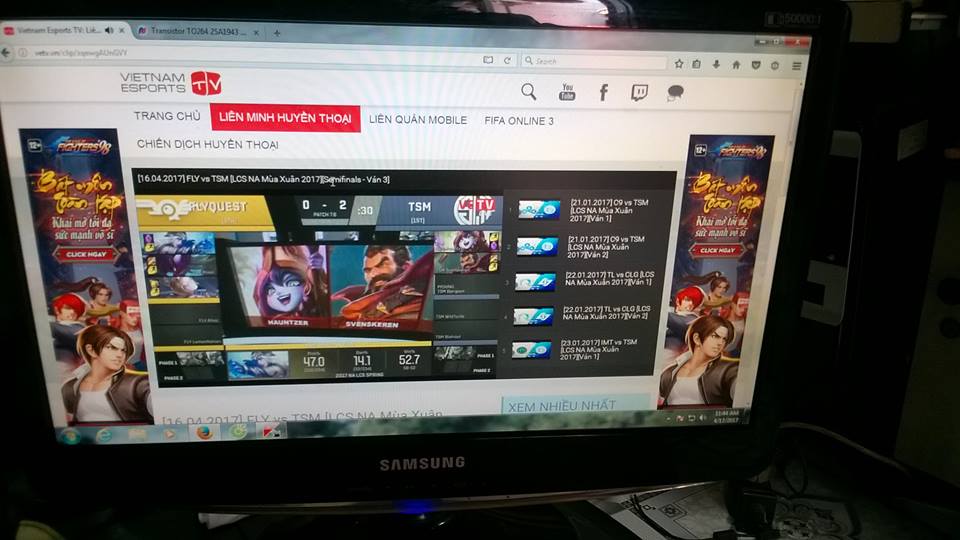Open the YouTube channel icon

[567, 93]
